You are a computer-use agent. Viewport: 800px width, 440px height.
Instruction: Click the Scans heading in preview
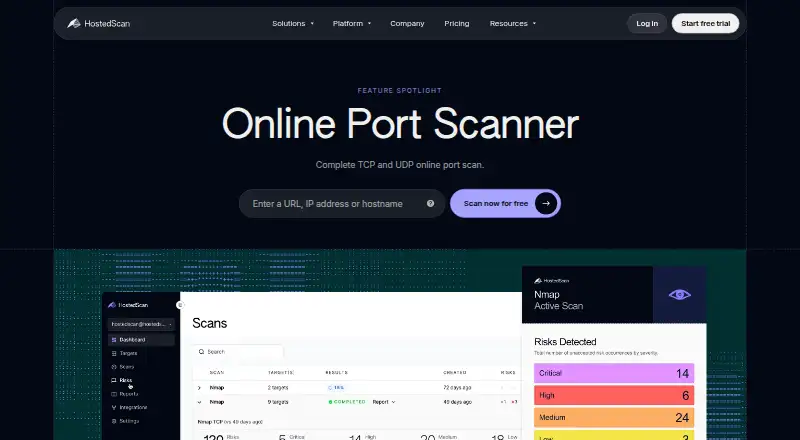pyautogui.click(x=210, y=323)
